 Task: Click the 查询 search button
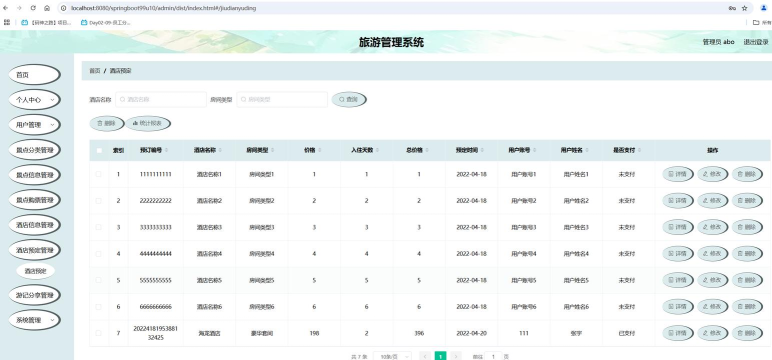pos(349,99)
